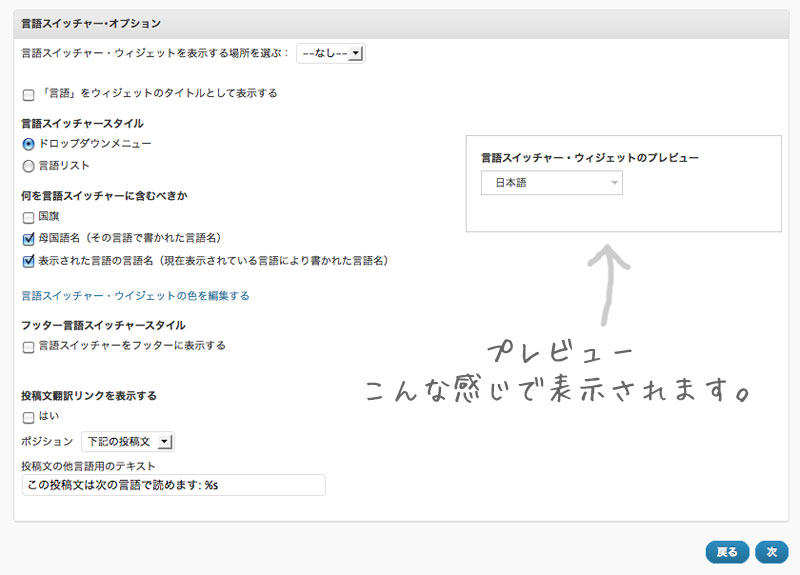Screen dimensions: 800x575
Task: Click the 言語スイッチャー・オプション panel header
Action: coord(92,22)
